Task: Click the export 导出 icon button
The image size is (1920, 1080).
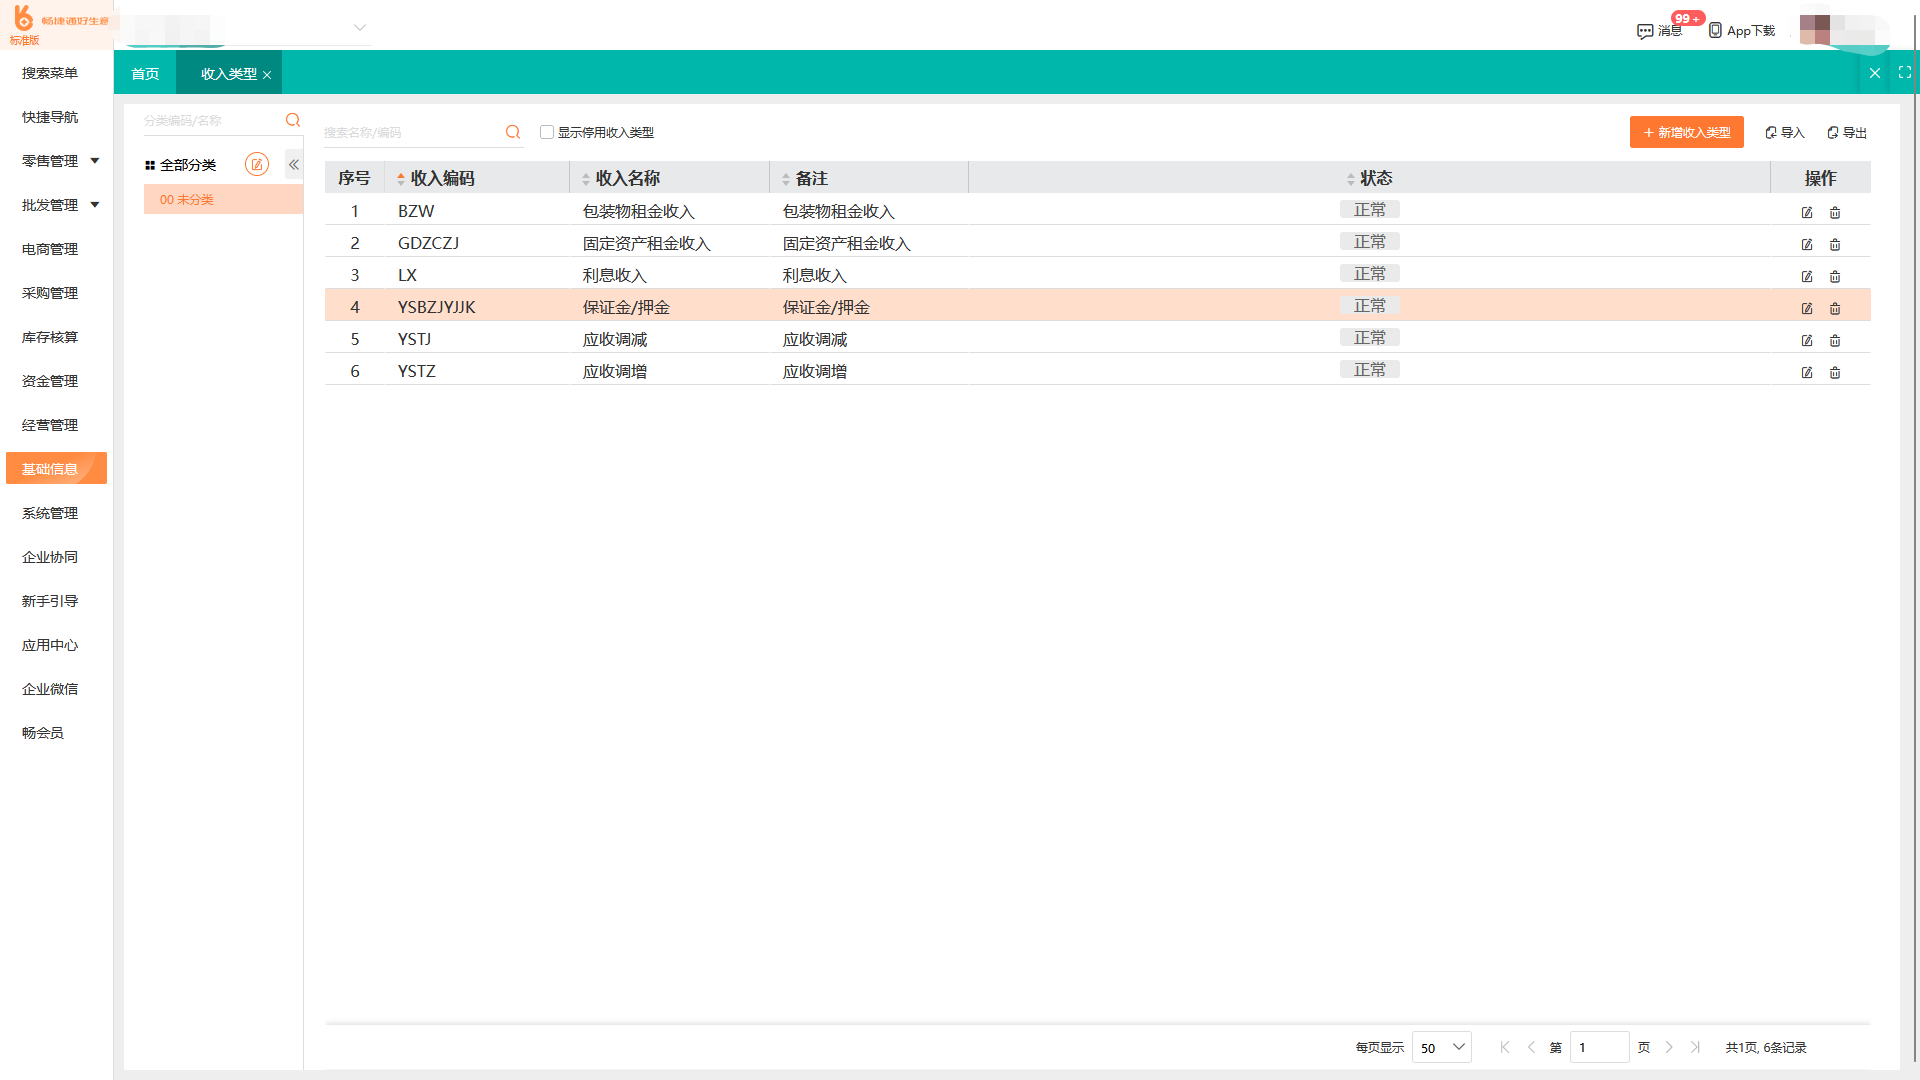Action: point(1845,132)
